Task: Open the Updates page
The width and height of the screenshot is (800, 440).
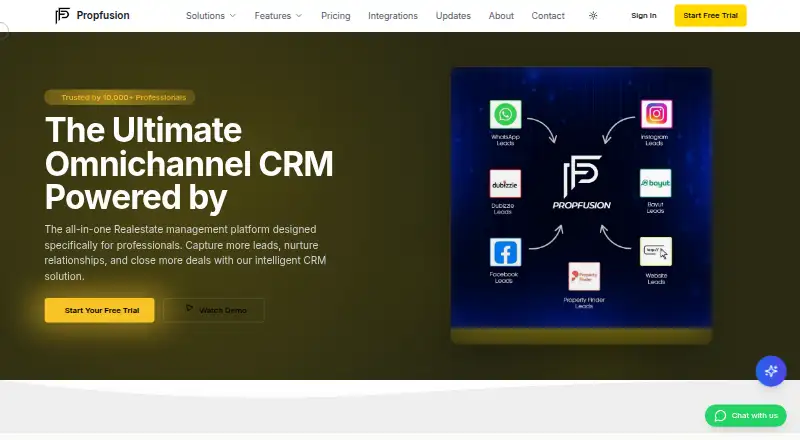Action: point(453,16)
